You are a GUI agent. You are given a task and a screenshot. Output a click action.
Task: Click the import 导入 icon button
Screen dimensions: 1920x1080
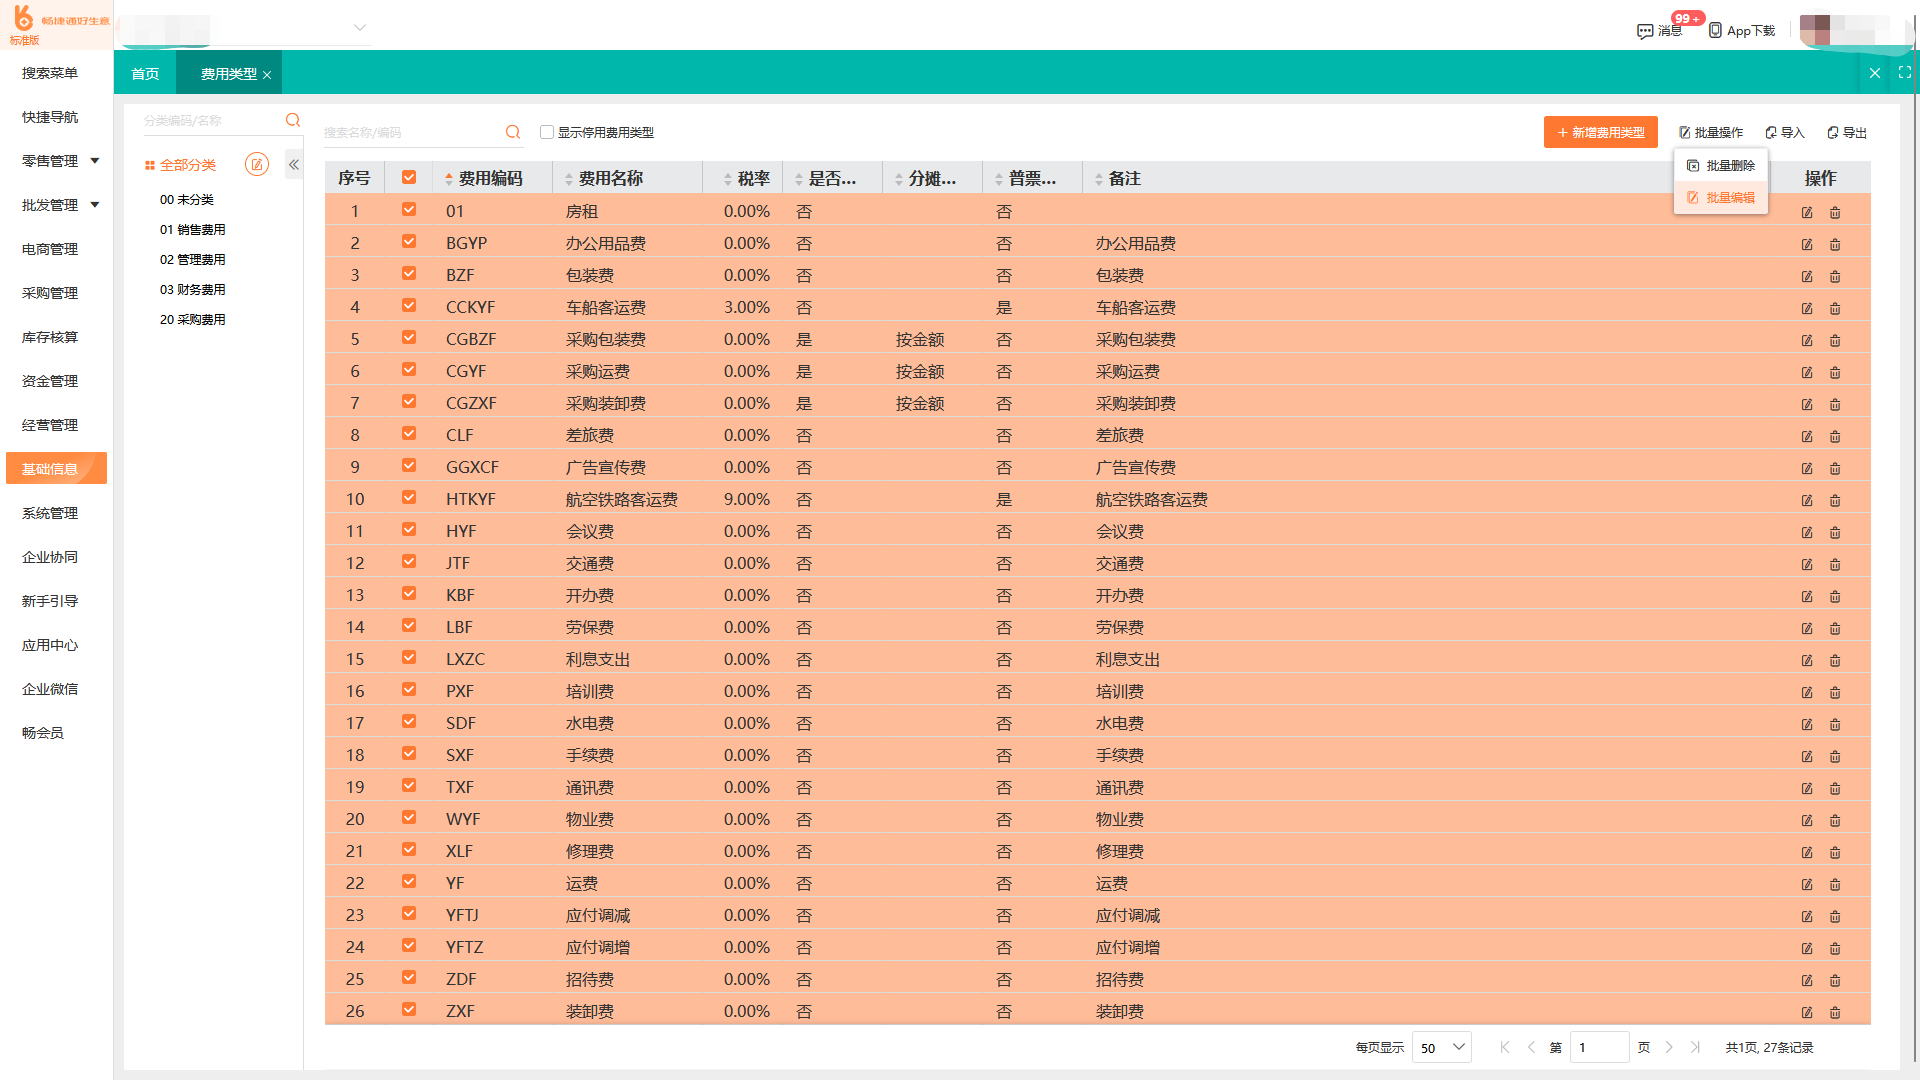tap(1785, 131)
